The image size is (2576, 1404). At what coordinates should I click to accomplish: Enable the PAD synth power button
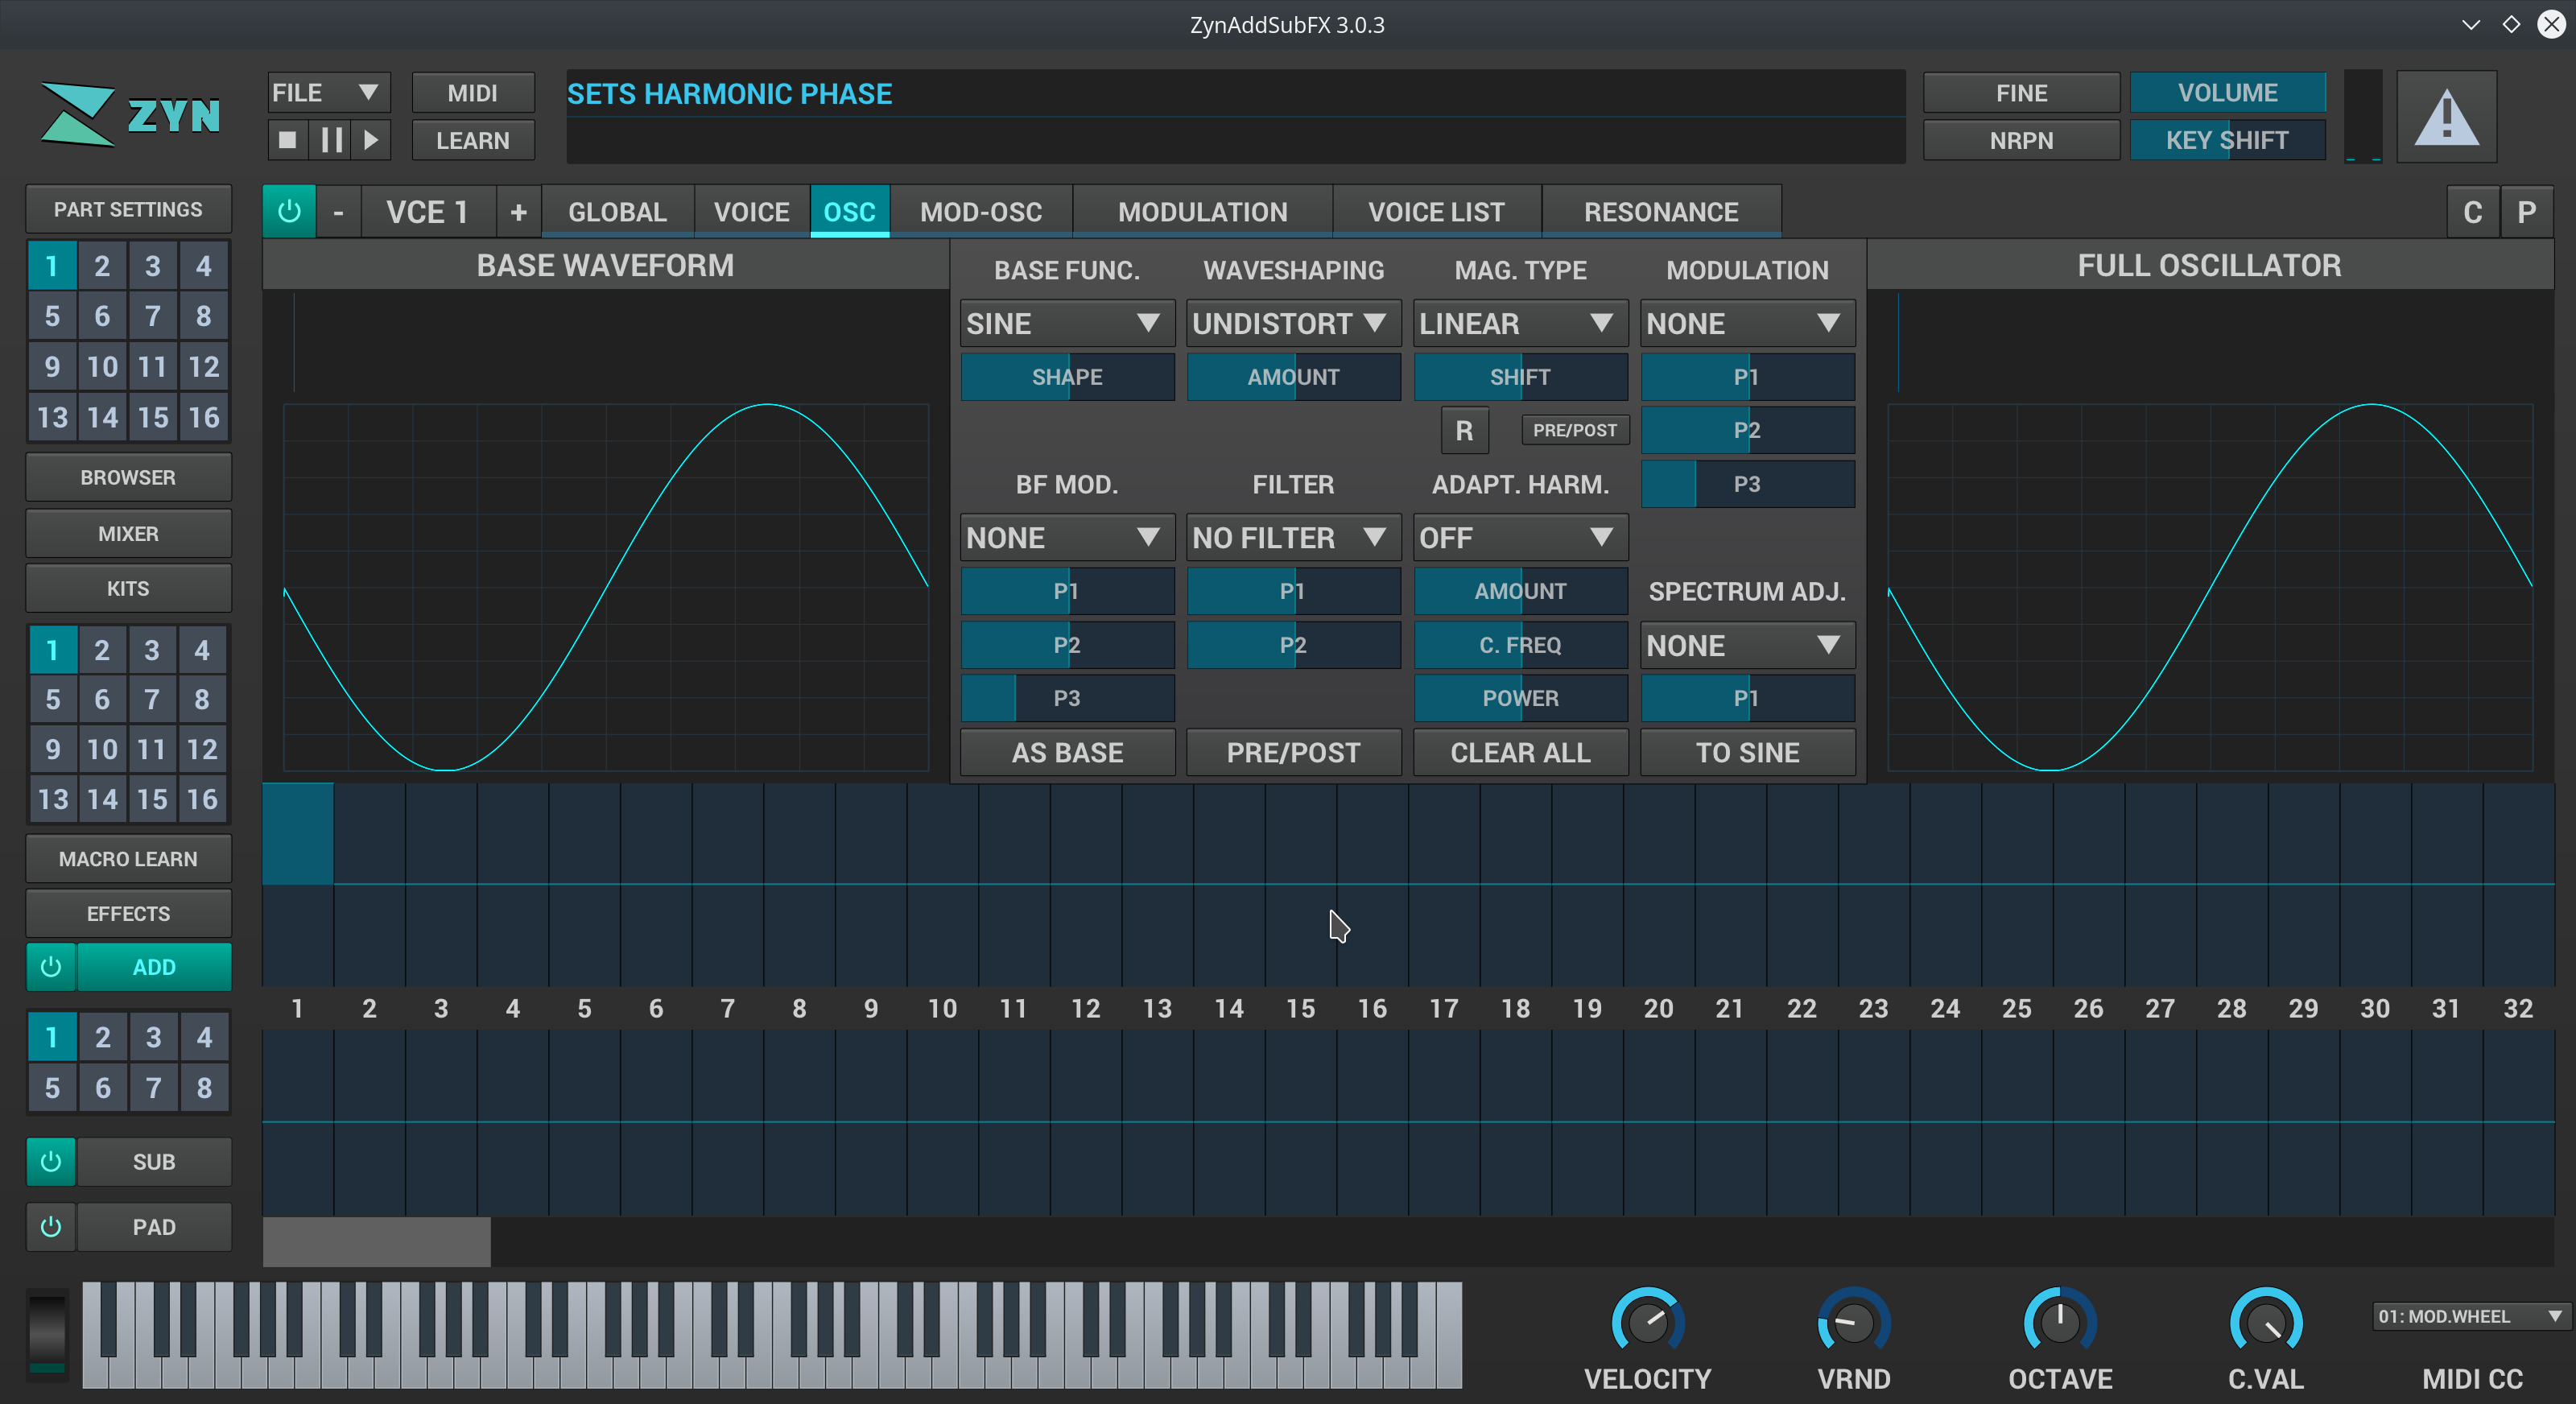point(51,1227)
